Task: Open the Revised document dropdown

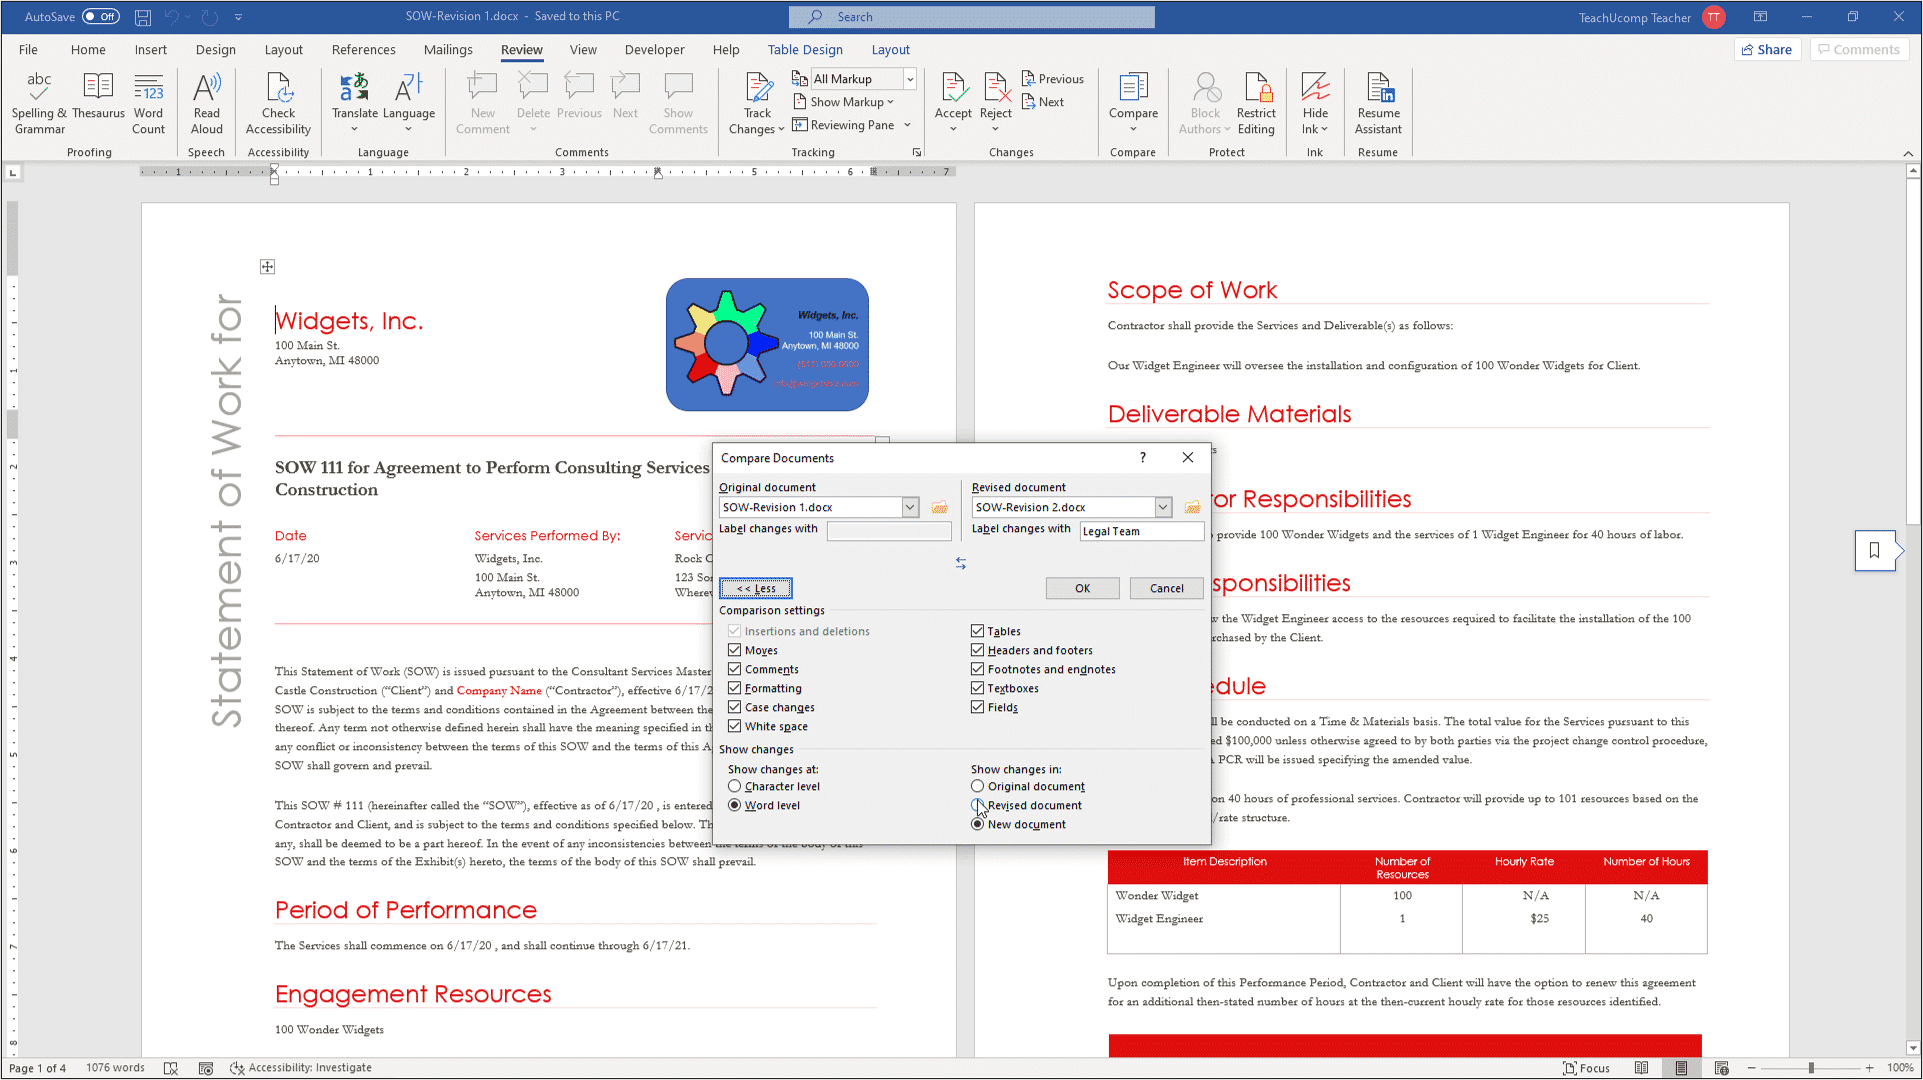Action: (1161, 507)
